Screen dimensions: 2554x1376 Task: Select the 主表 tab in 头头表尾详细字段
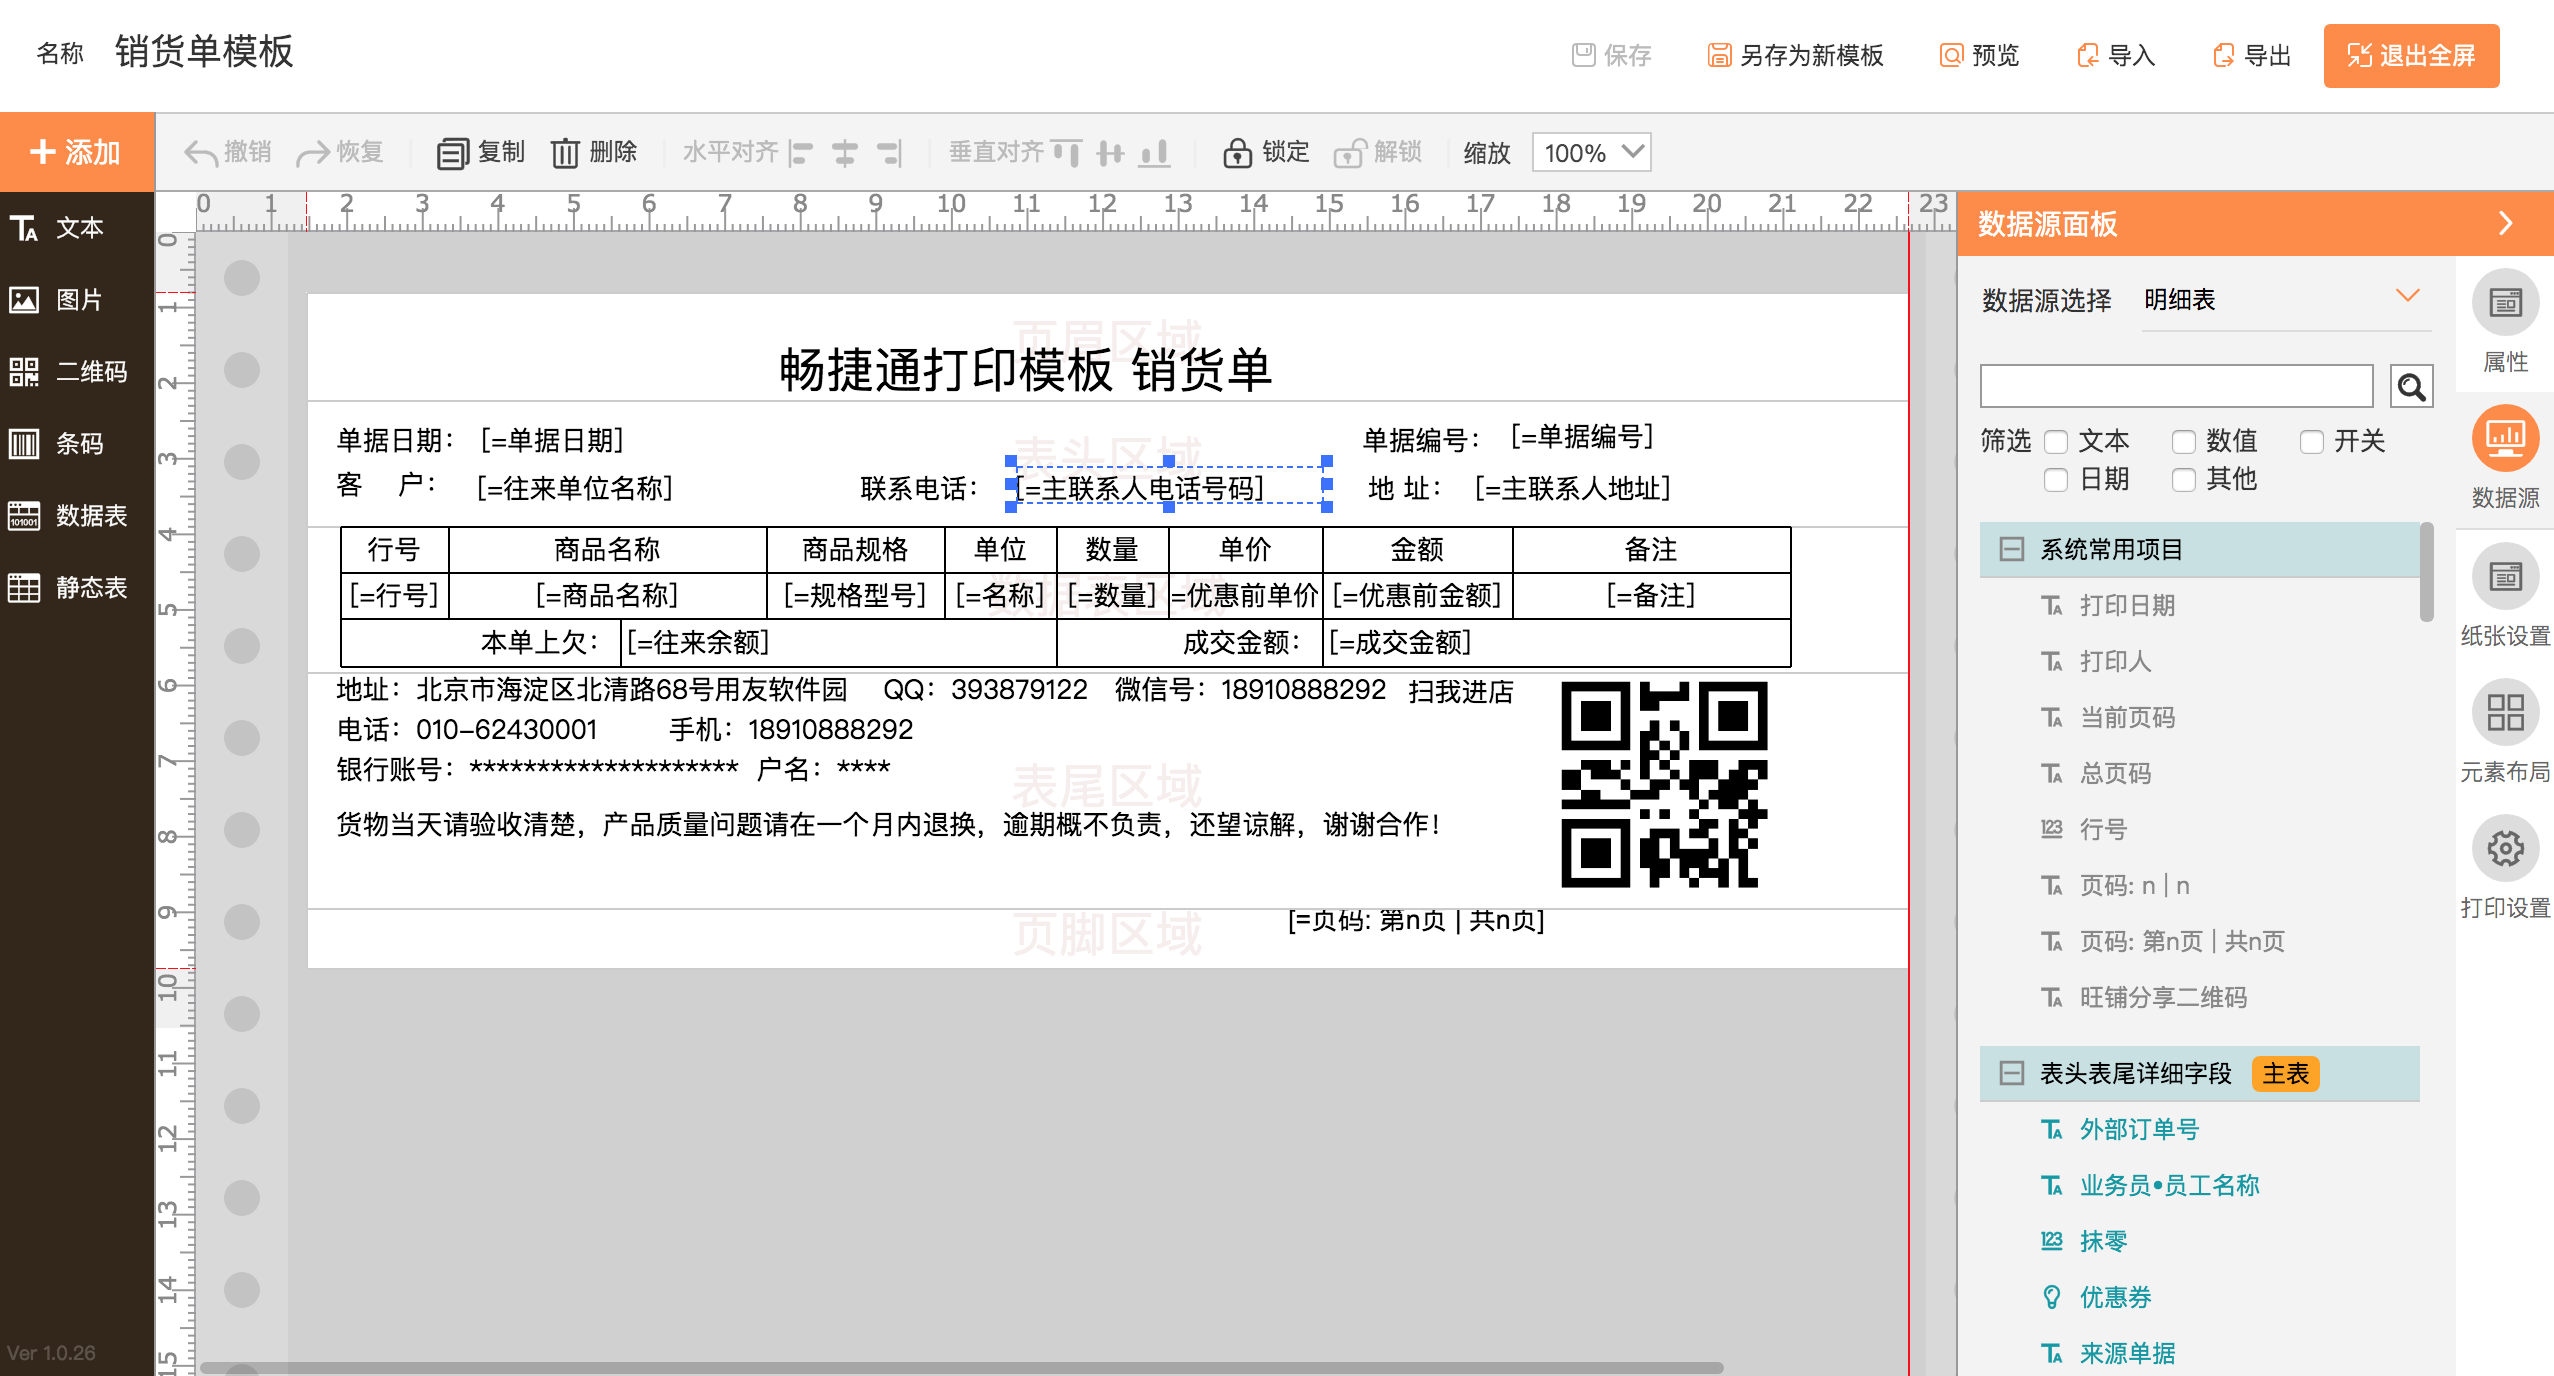(2285, 1073)
